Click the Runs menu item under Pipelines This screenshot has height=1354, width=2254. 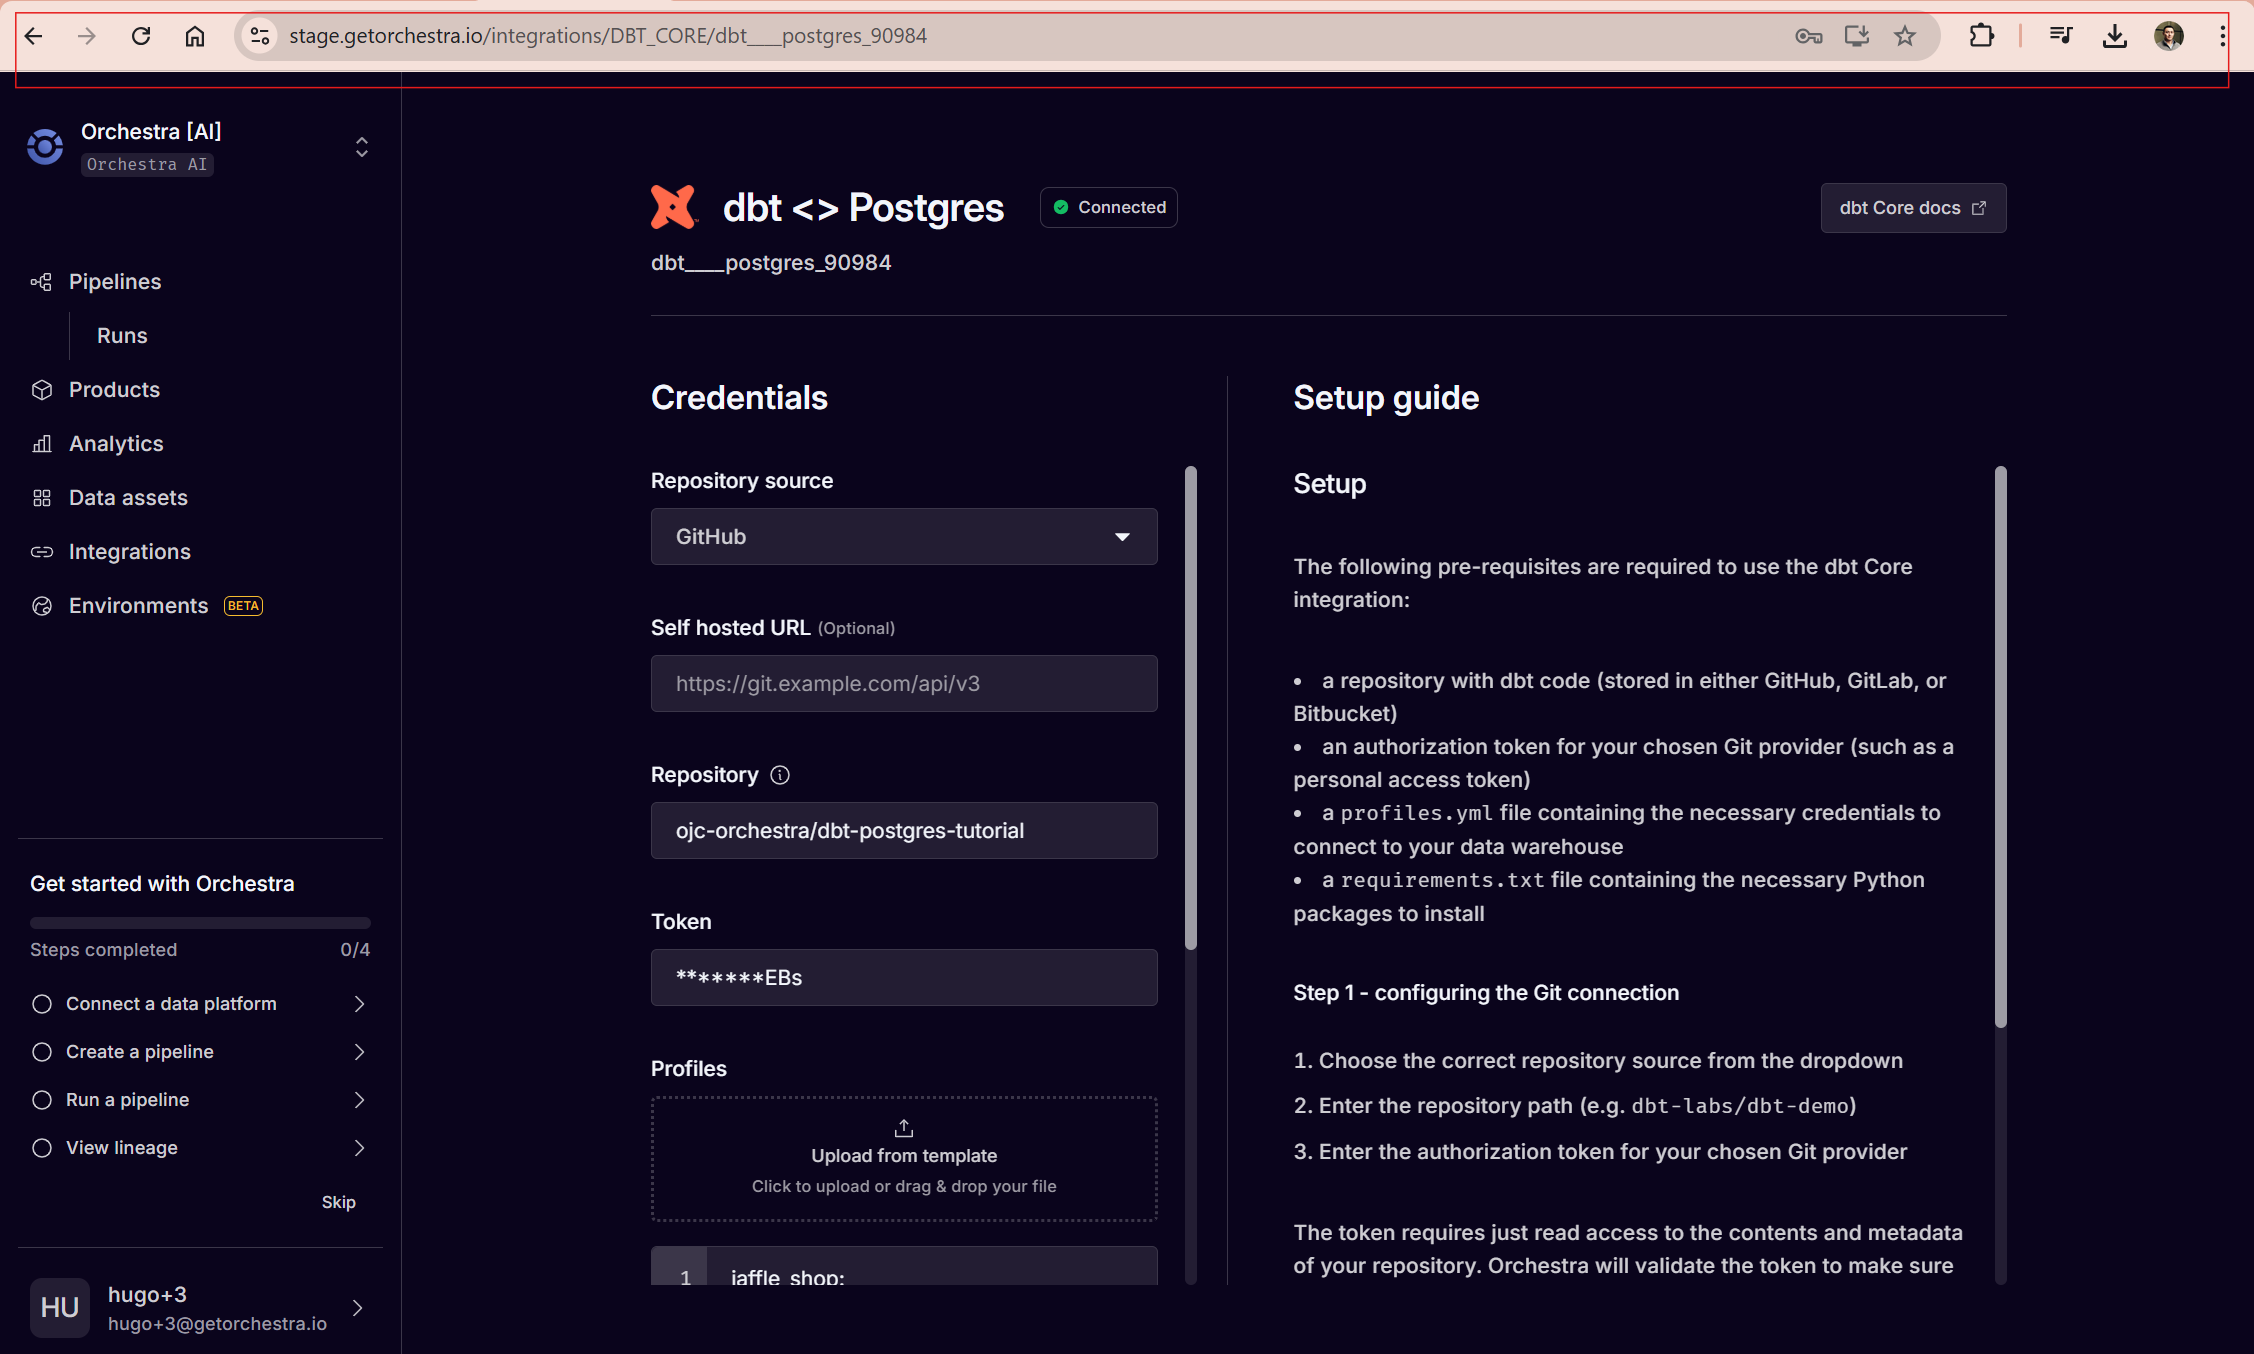(x=124, y=335)
